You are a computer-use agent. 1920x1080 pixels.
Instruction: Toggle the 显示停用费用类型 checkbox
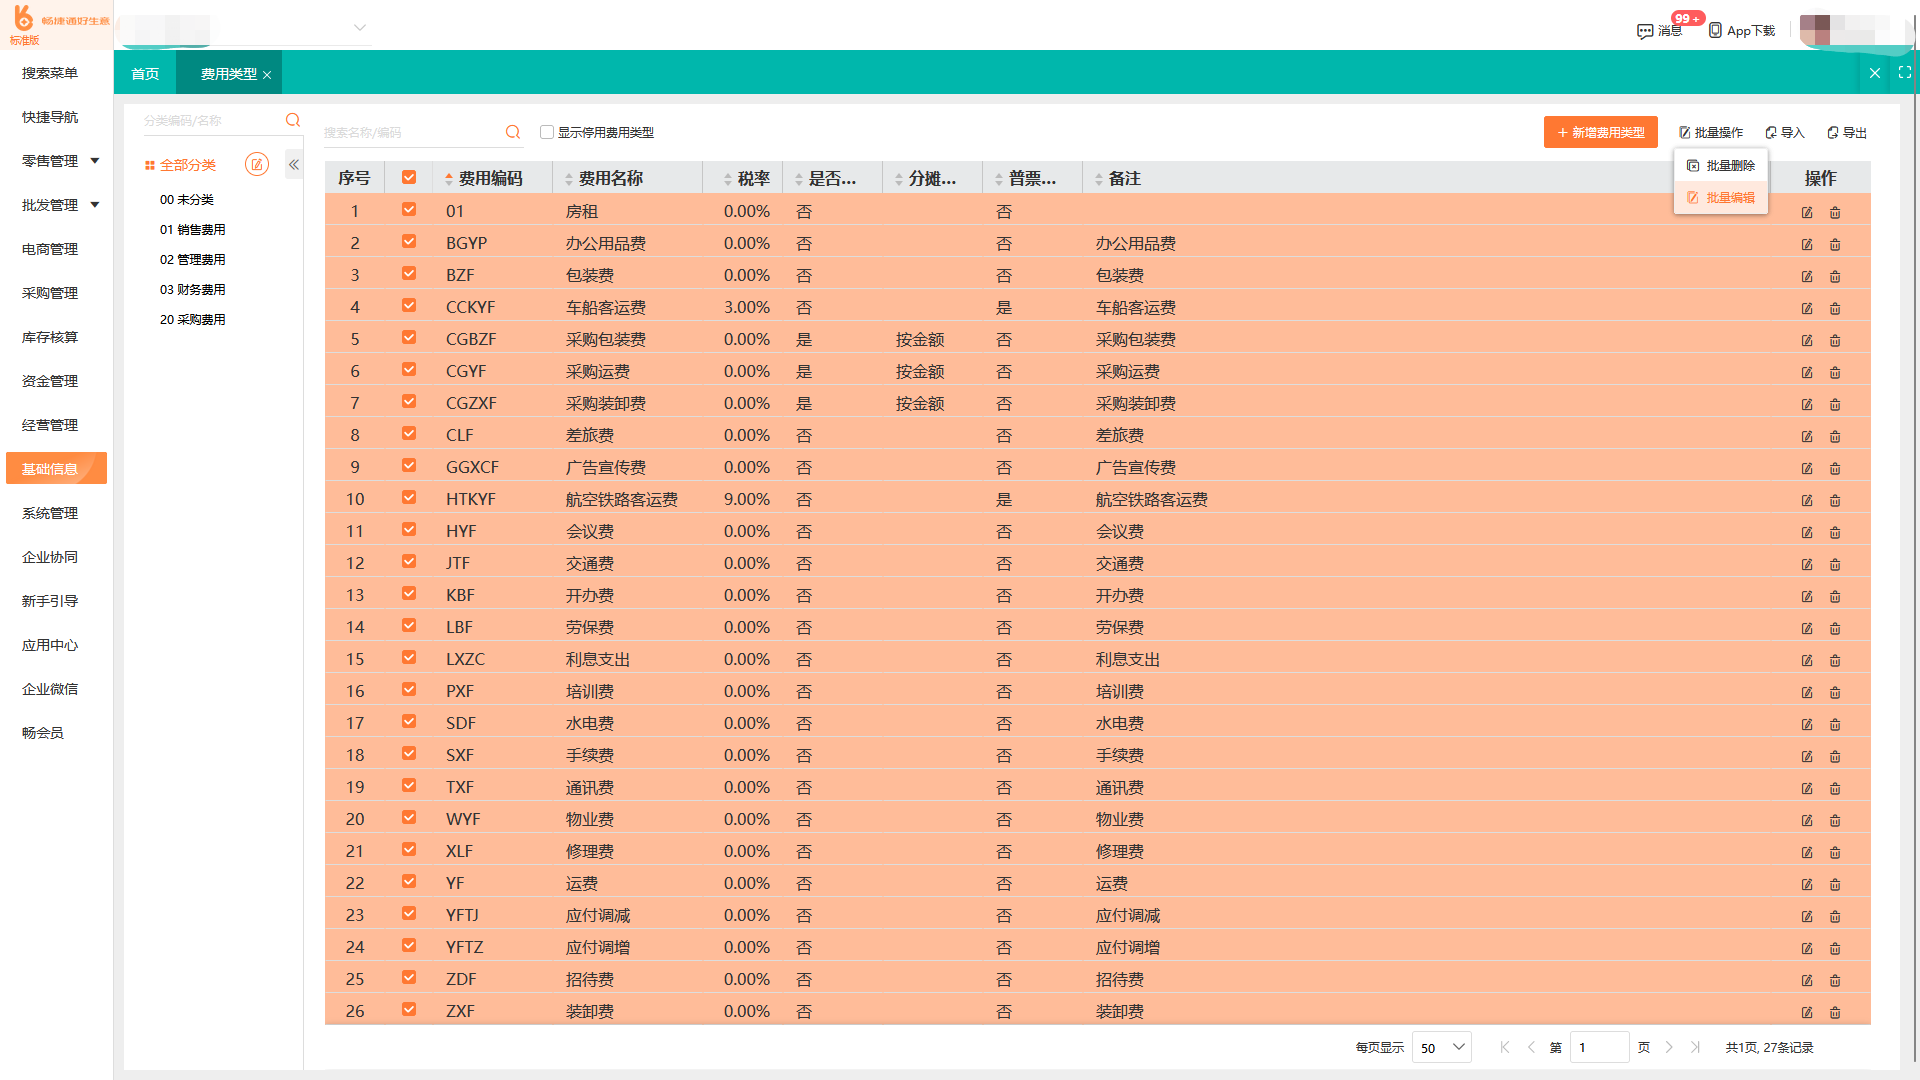[x=546, y=131]
